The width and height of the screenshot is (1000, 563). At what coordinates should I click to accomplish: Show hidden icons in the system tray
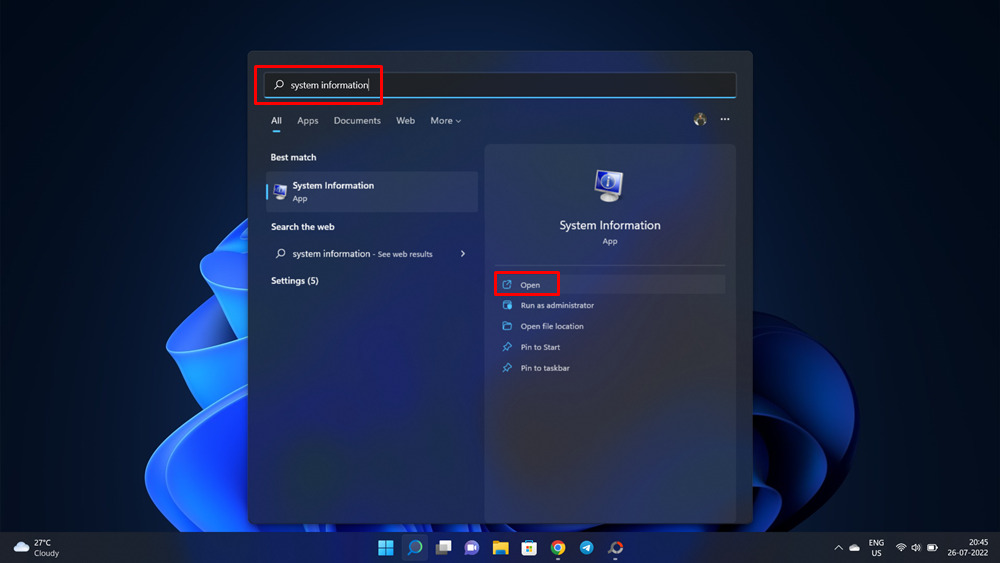[839, 548]
